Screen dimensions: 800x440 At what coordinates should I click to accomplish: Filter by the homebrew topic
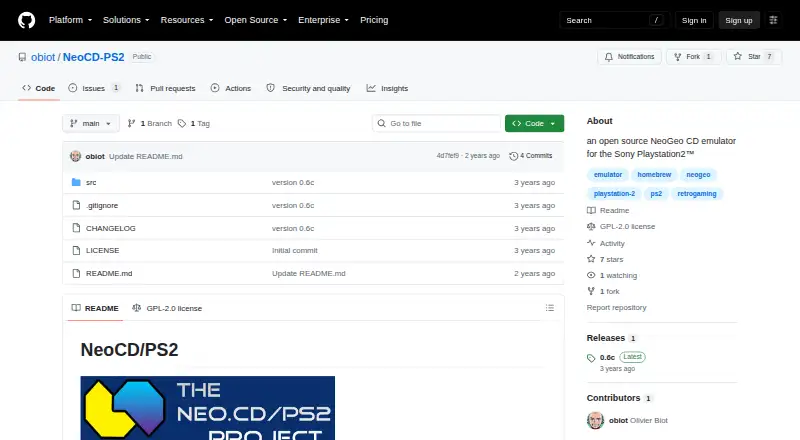(x=654, y=175)
